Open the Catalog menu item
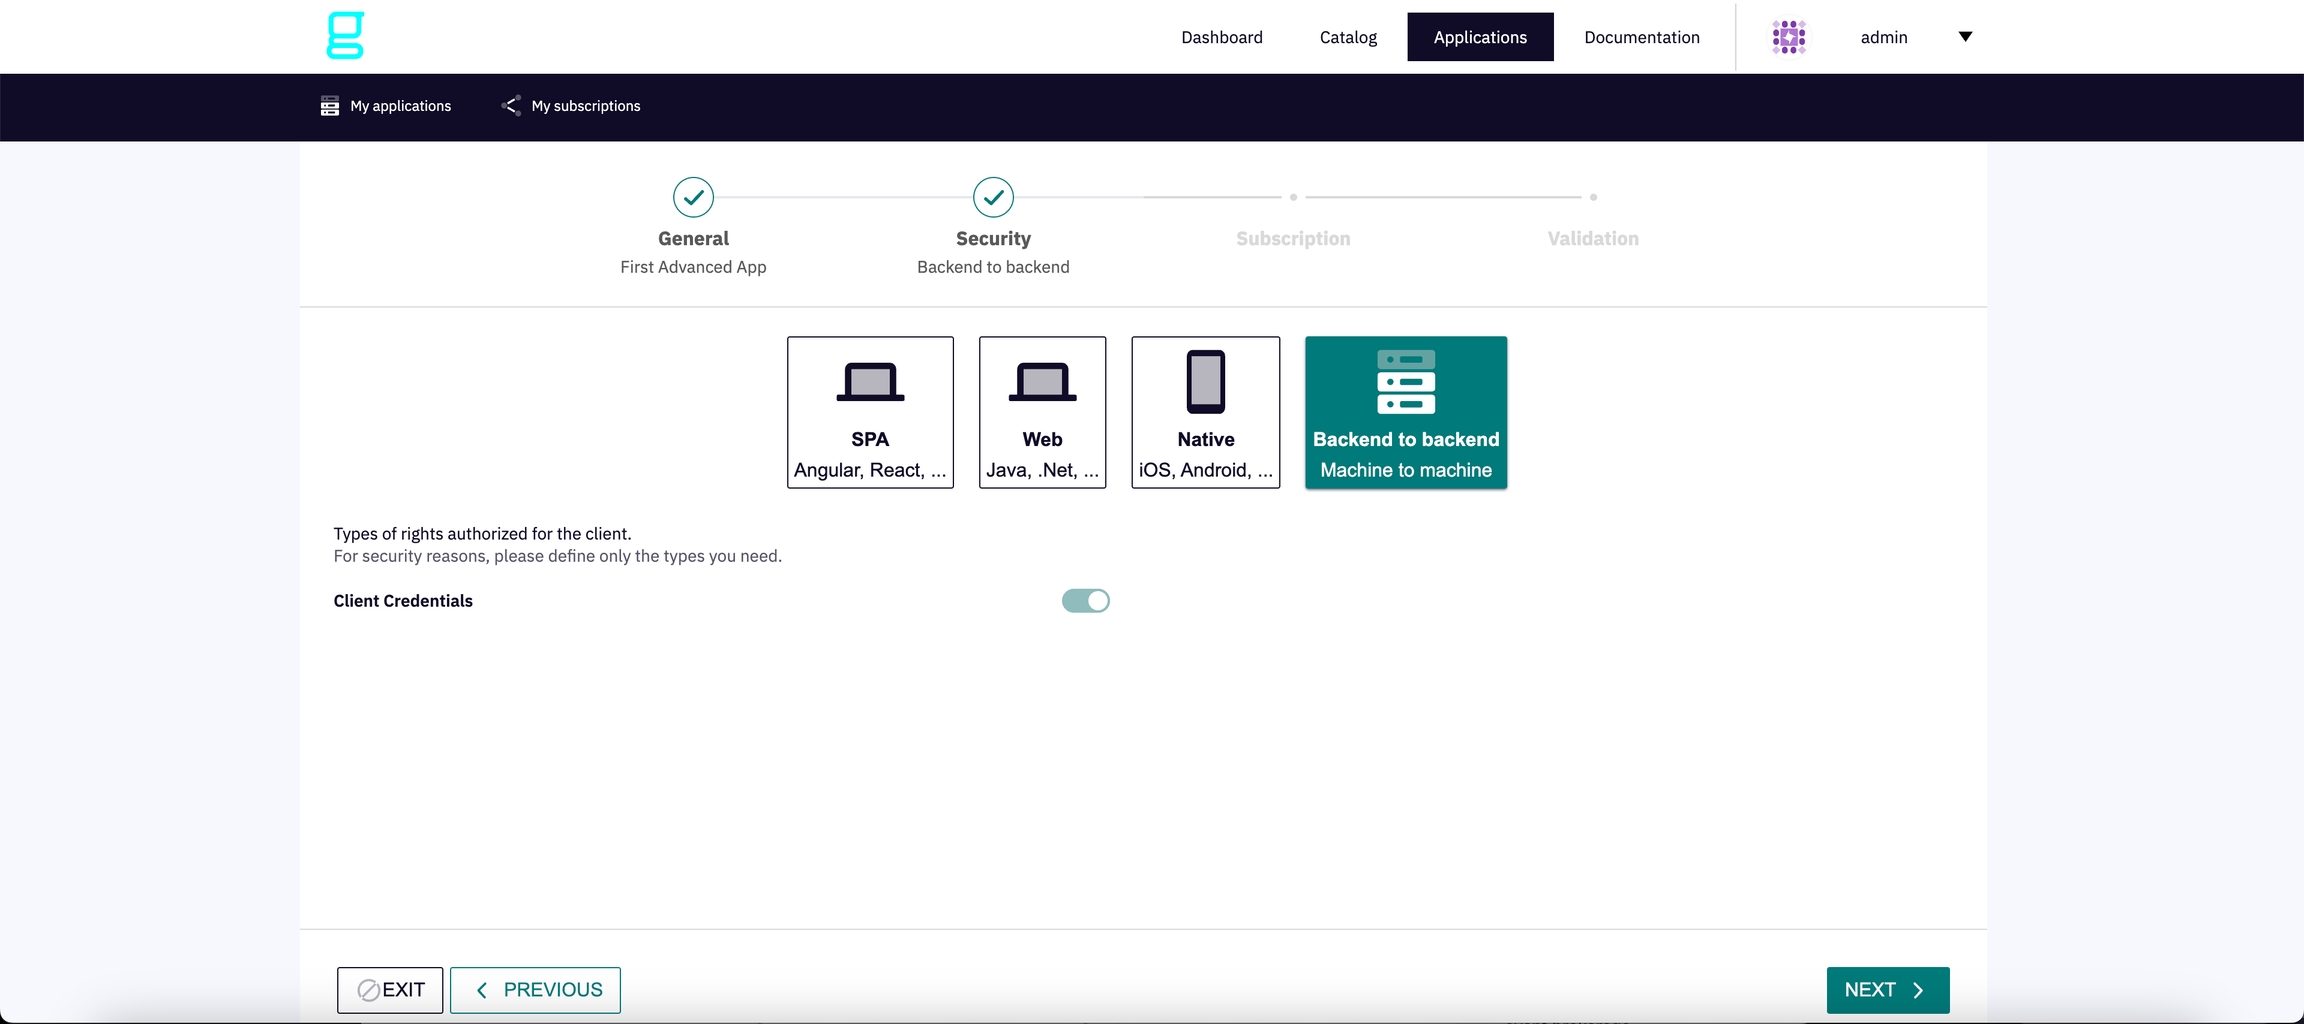 pos(1348,37)
